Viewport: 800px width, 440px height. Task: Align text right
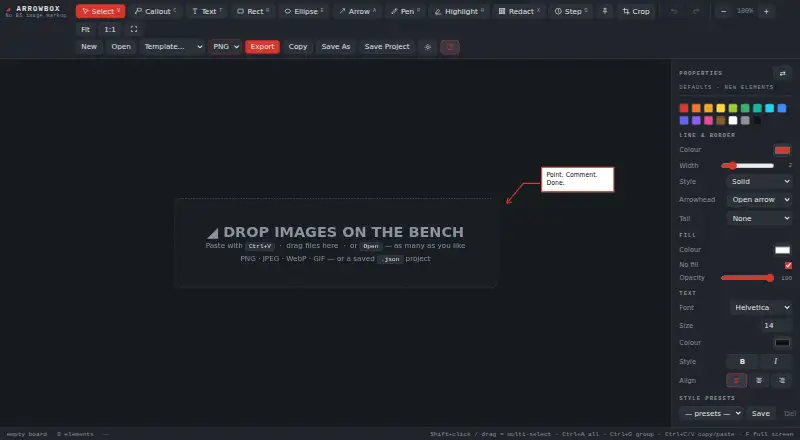tap(782, 380)
